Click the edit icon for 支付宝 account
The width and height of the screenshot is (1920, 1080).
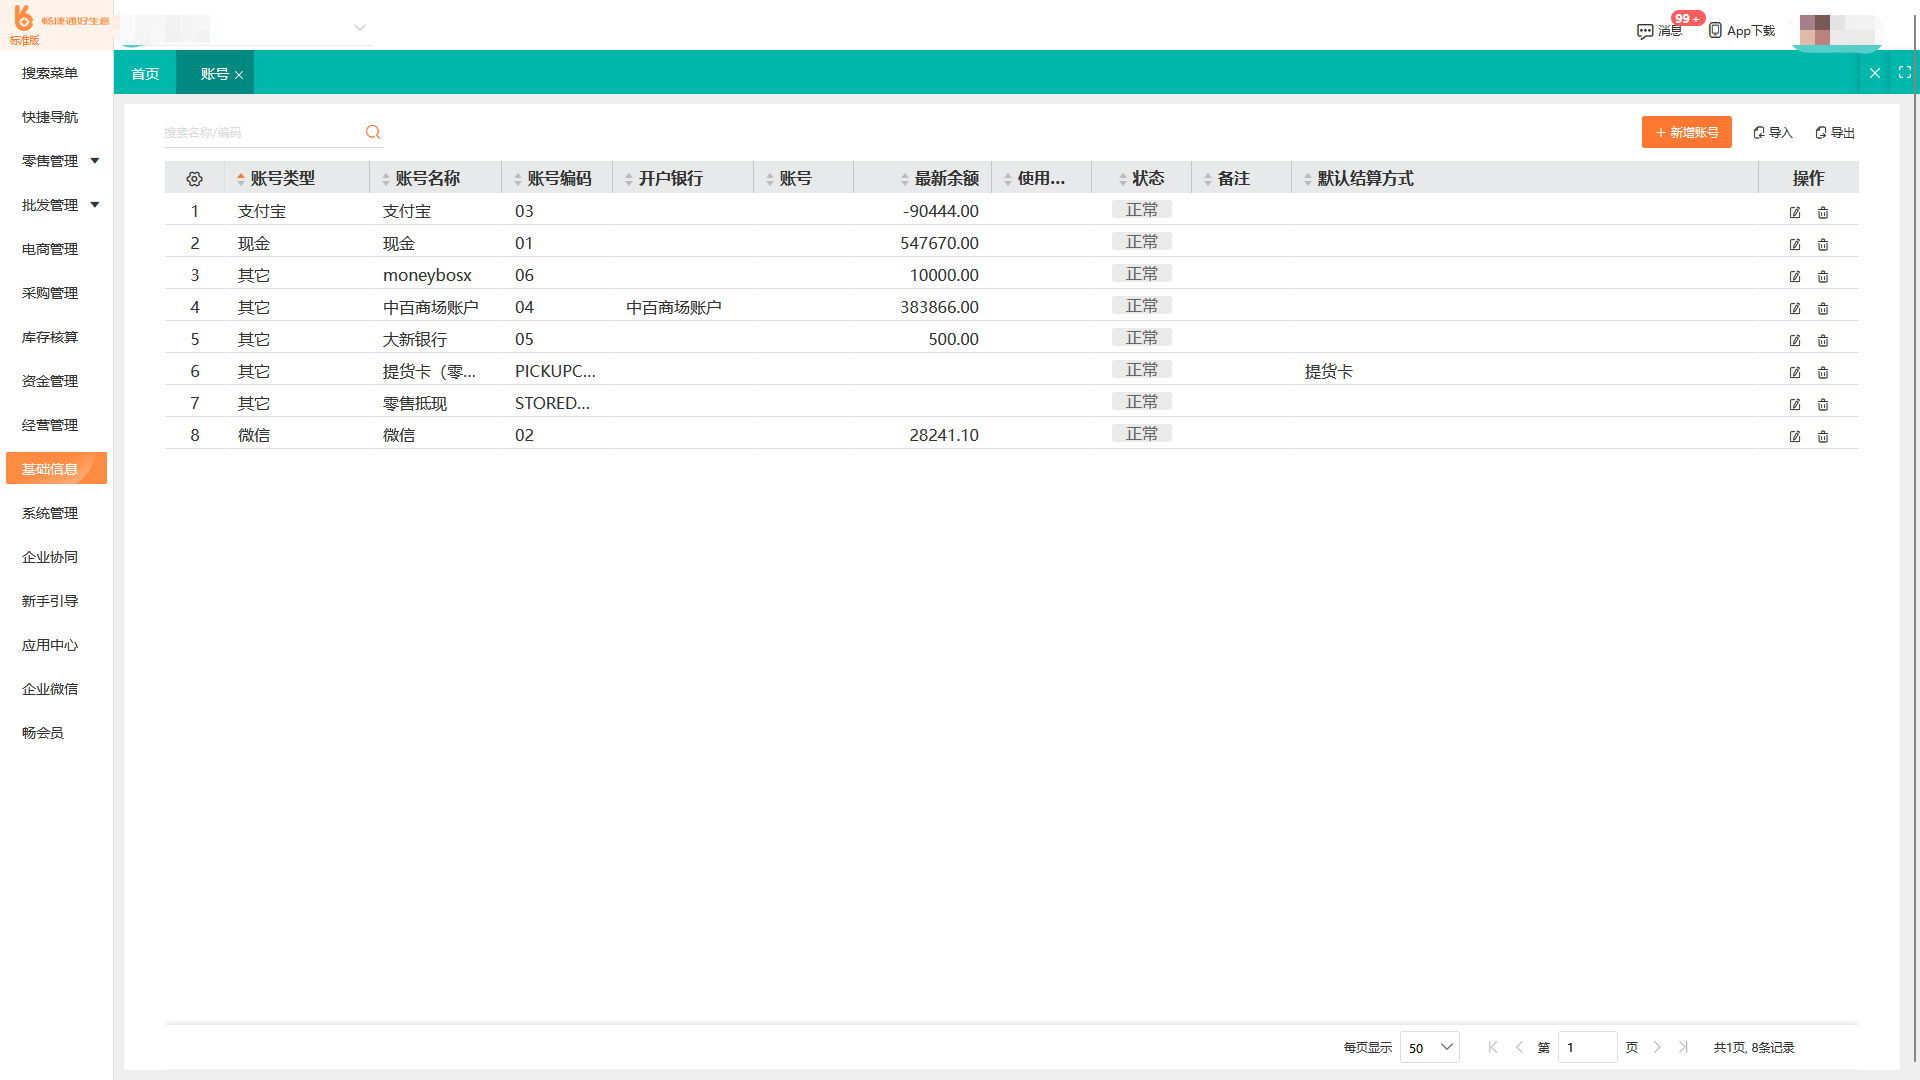1795,211
